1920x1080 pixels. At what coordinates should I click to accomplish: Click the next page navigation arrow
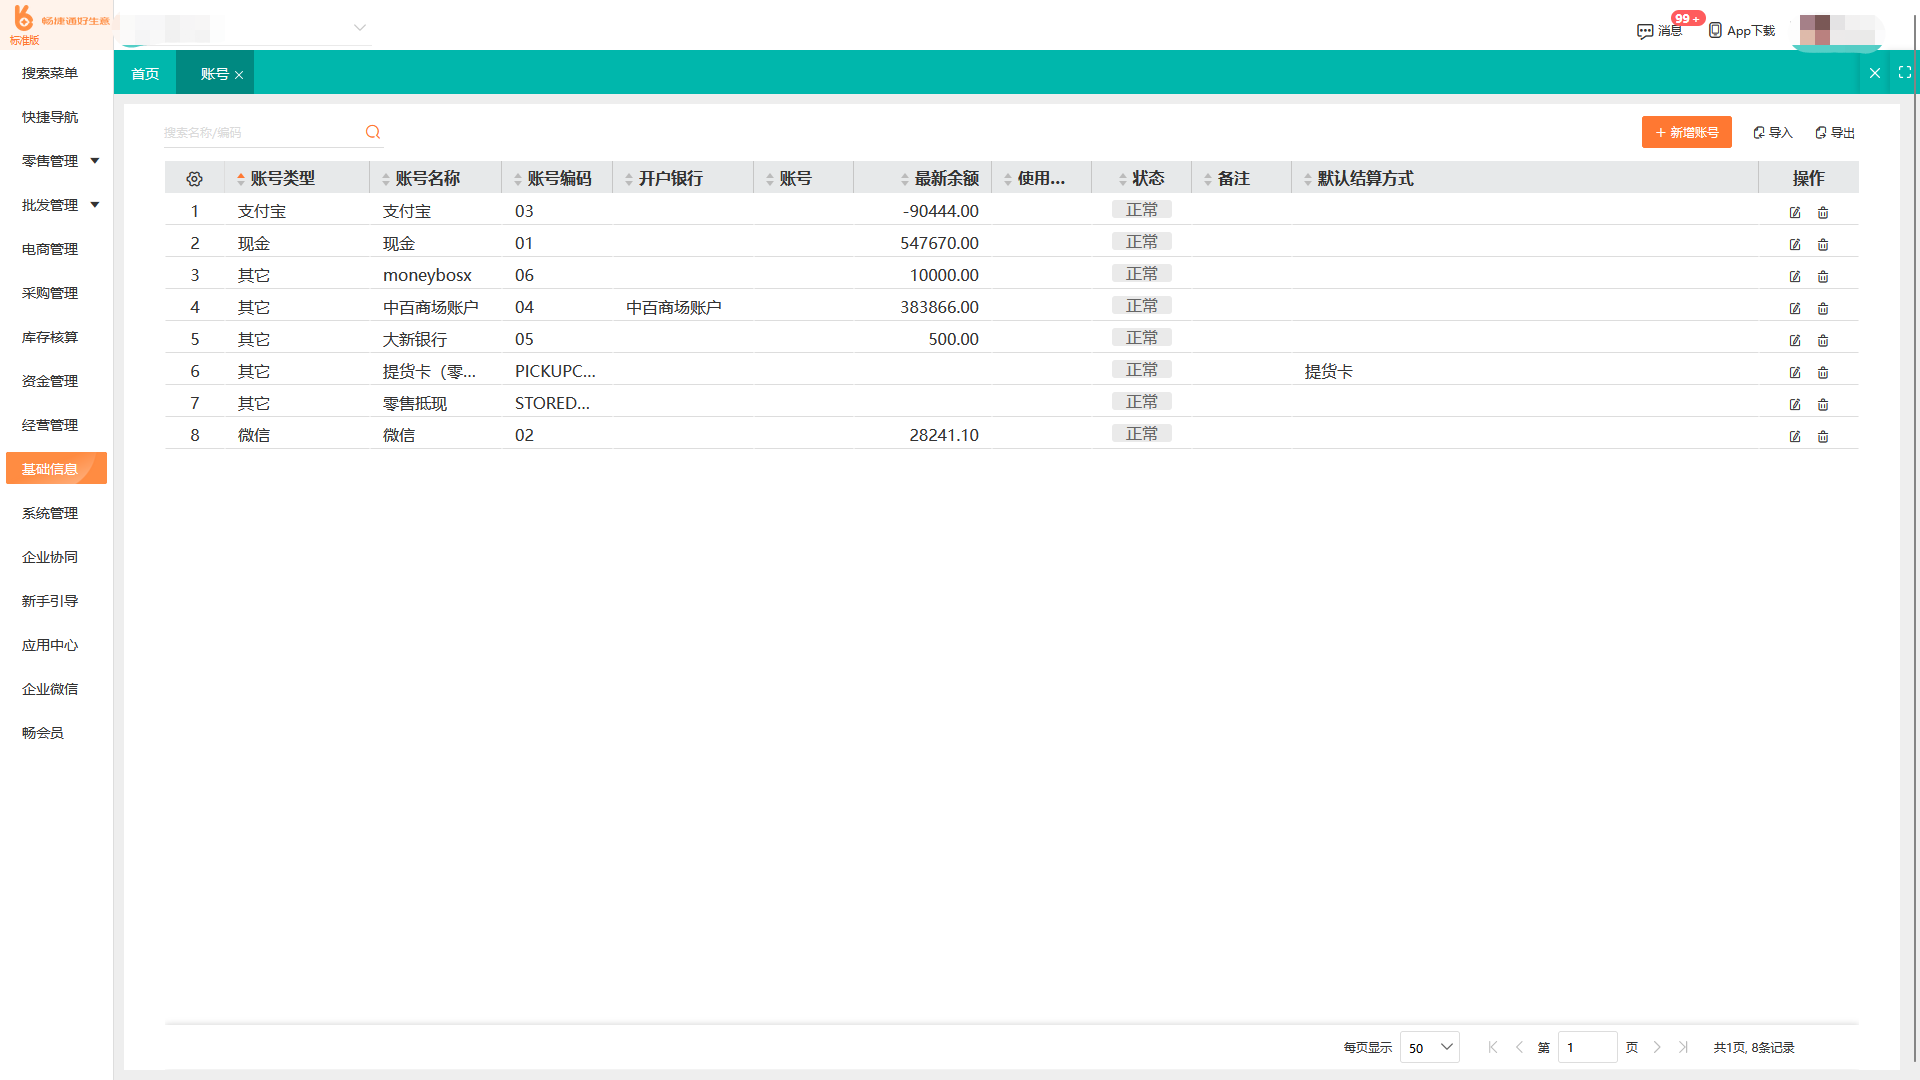coord(1659,1047)
